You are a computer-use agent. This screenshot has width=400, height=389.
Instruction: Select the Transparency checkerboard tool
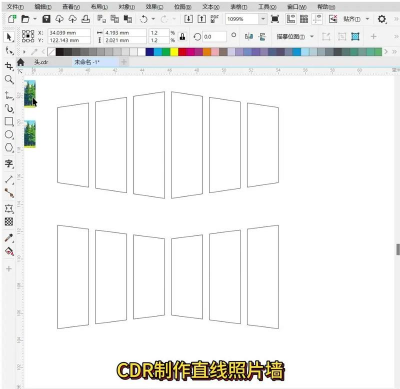tap(9, 222)
